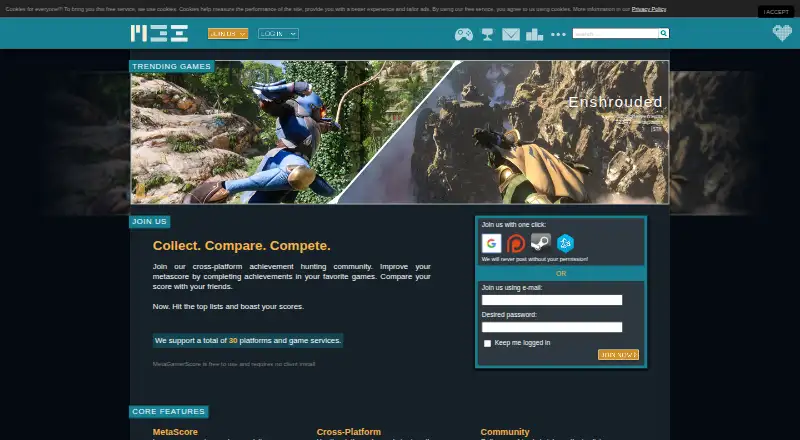
Task: Expand the LOG IN dropdown
Action: (278, 34)
